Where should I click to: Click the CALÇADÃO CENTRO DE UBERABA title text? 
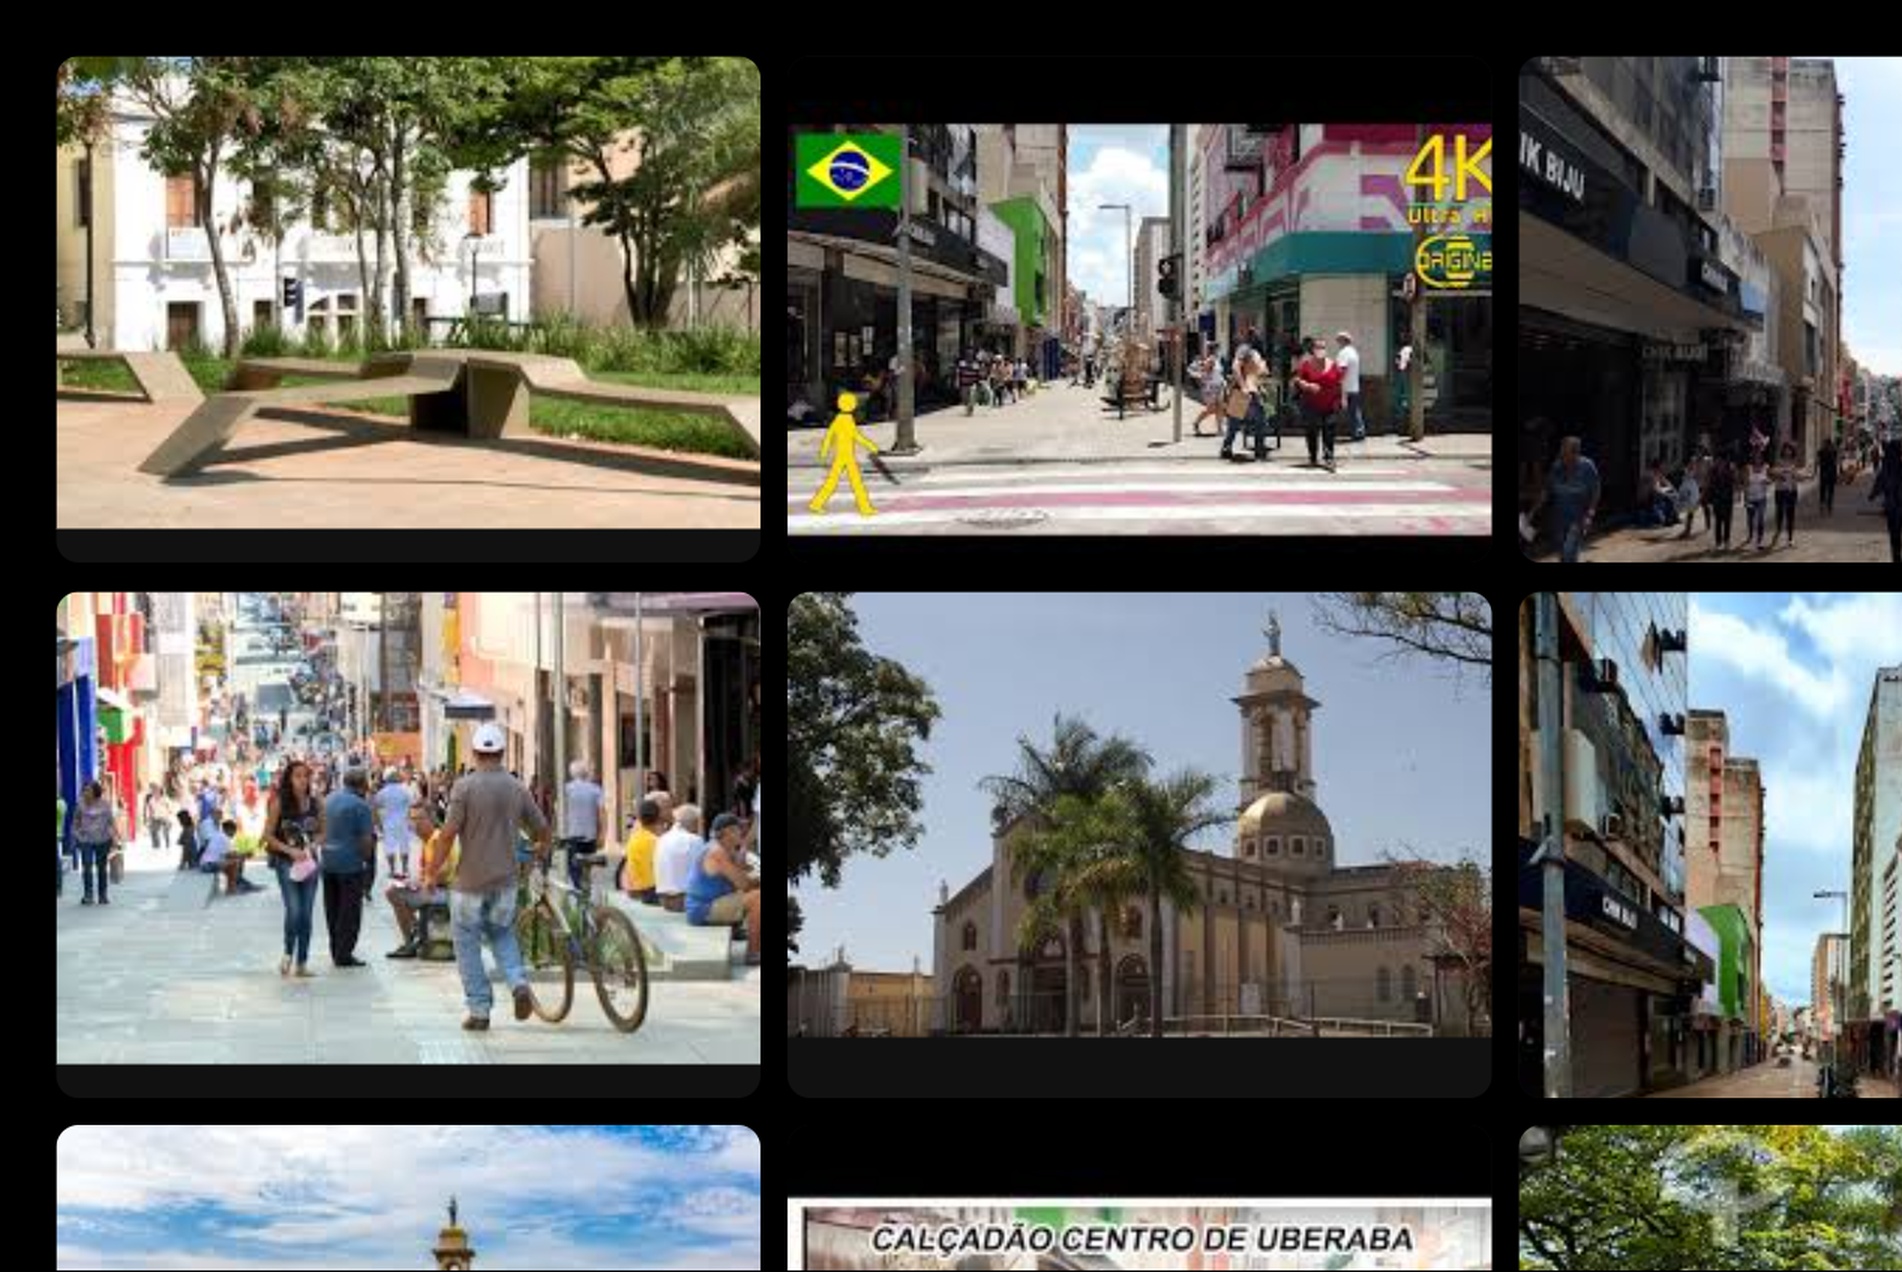(x=1141, y=1239)
